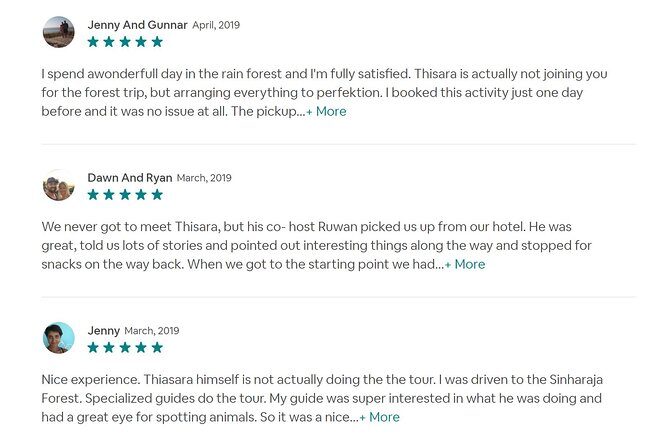The width and height of the screenshot is (668, 446).
Task: Select the reviewer name Jenny from March
Action: click(103, 330)
